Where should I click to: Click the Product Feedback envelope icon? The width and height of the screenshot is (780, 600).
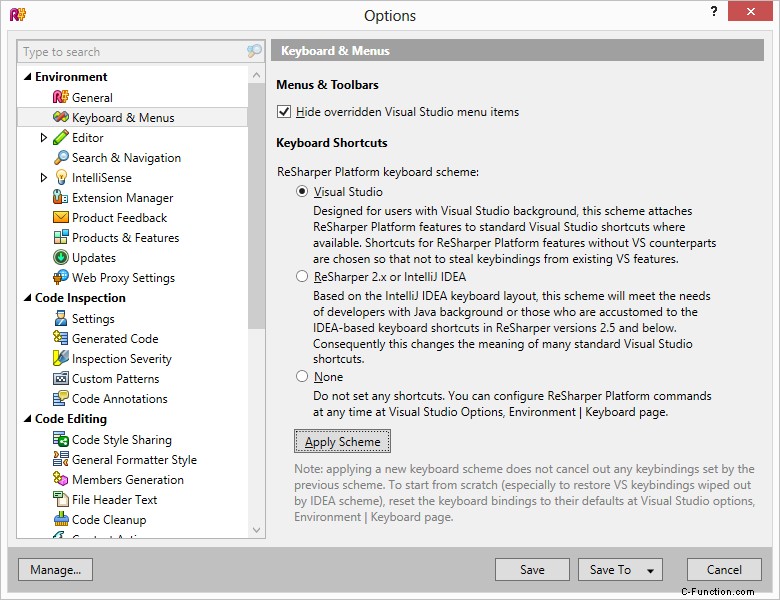click(x=60, y=218)
